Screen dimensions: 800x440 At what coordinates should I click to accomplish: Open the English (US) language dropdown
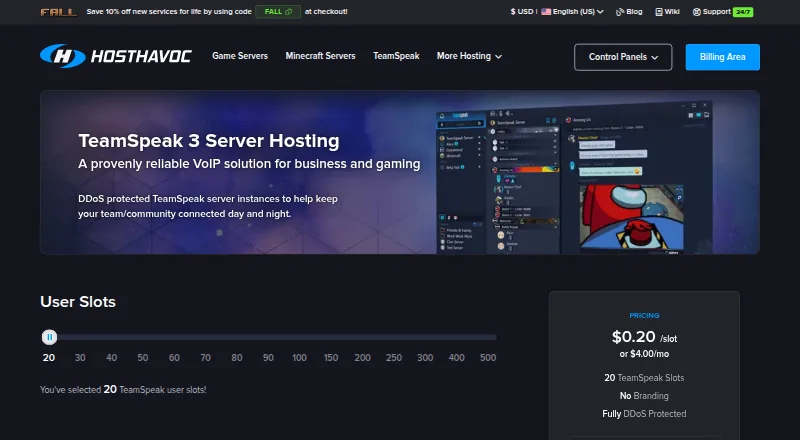point(572,12)
